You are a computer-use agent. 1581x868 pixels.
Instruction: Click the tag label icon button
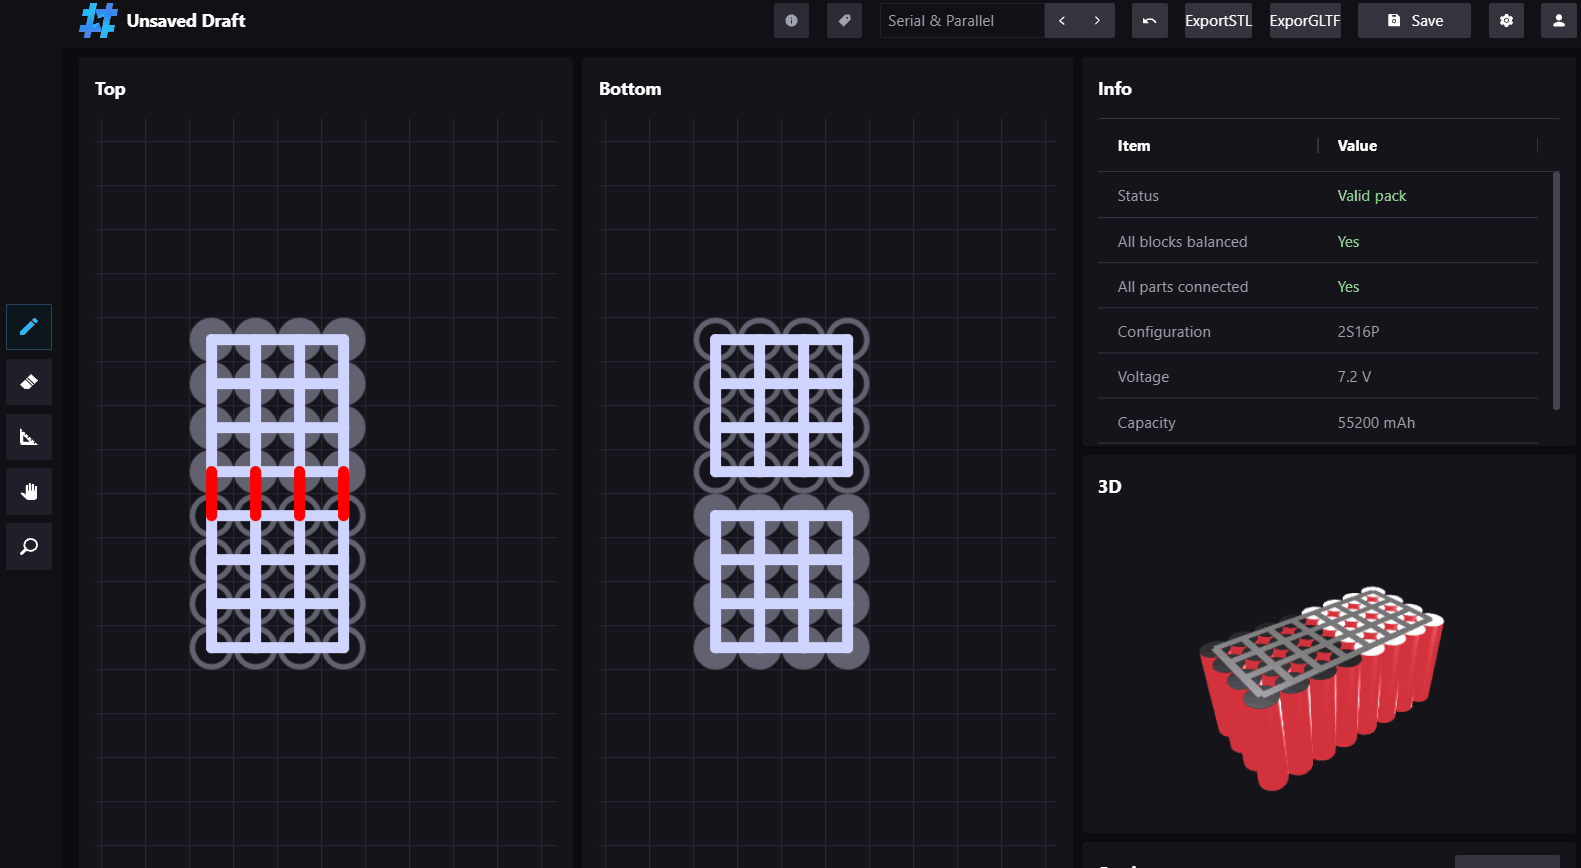click(844, 21)
